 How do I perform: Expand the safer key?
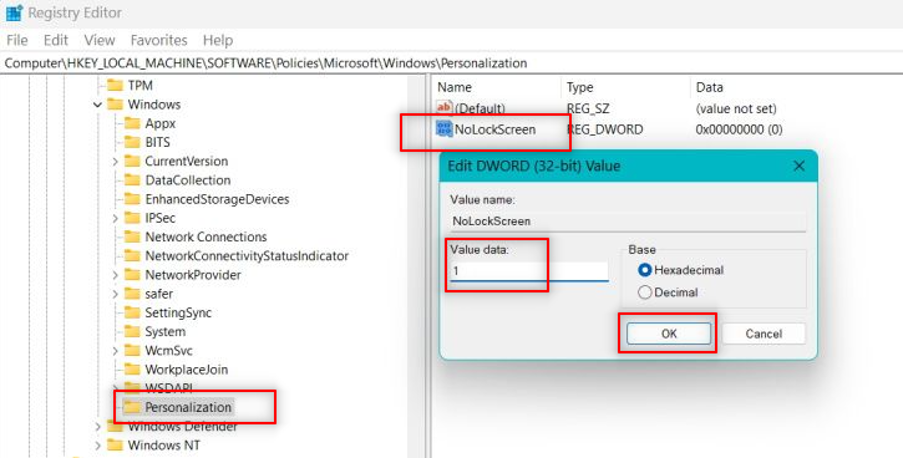[x=115, y=294]
